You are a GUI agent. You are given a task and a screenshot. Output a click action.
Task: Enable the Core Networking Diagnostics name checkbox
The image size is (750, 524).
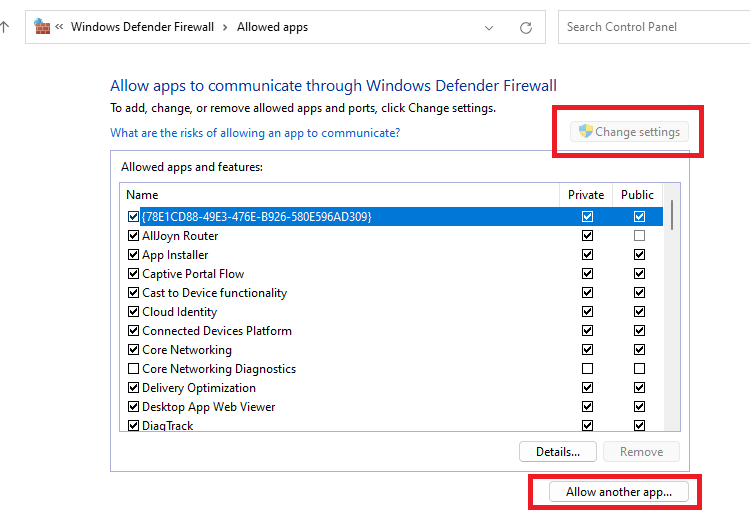pyautogui.click(x=133, y=369)
